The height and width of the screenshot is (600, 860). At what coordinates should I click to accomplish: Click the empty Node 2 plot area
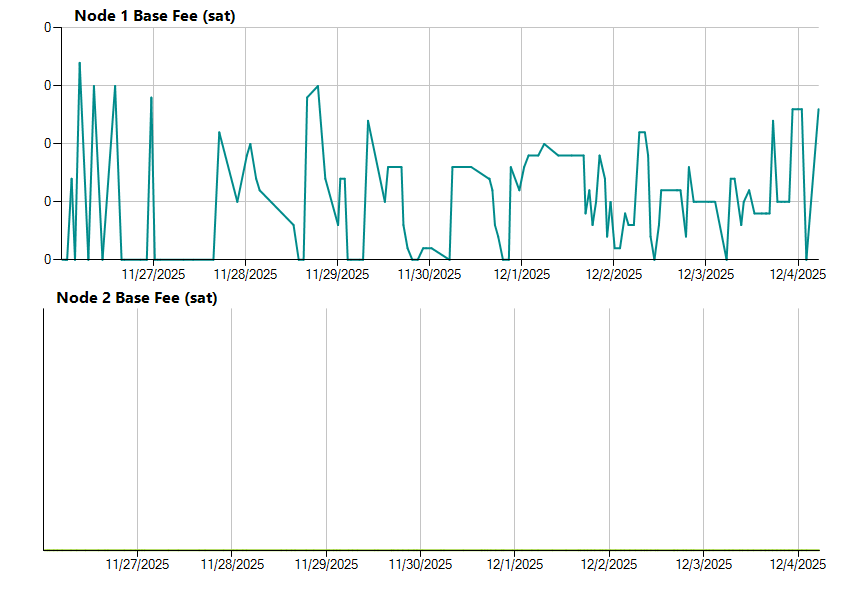coord(430,430)
